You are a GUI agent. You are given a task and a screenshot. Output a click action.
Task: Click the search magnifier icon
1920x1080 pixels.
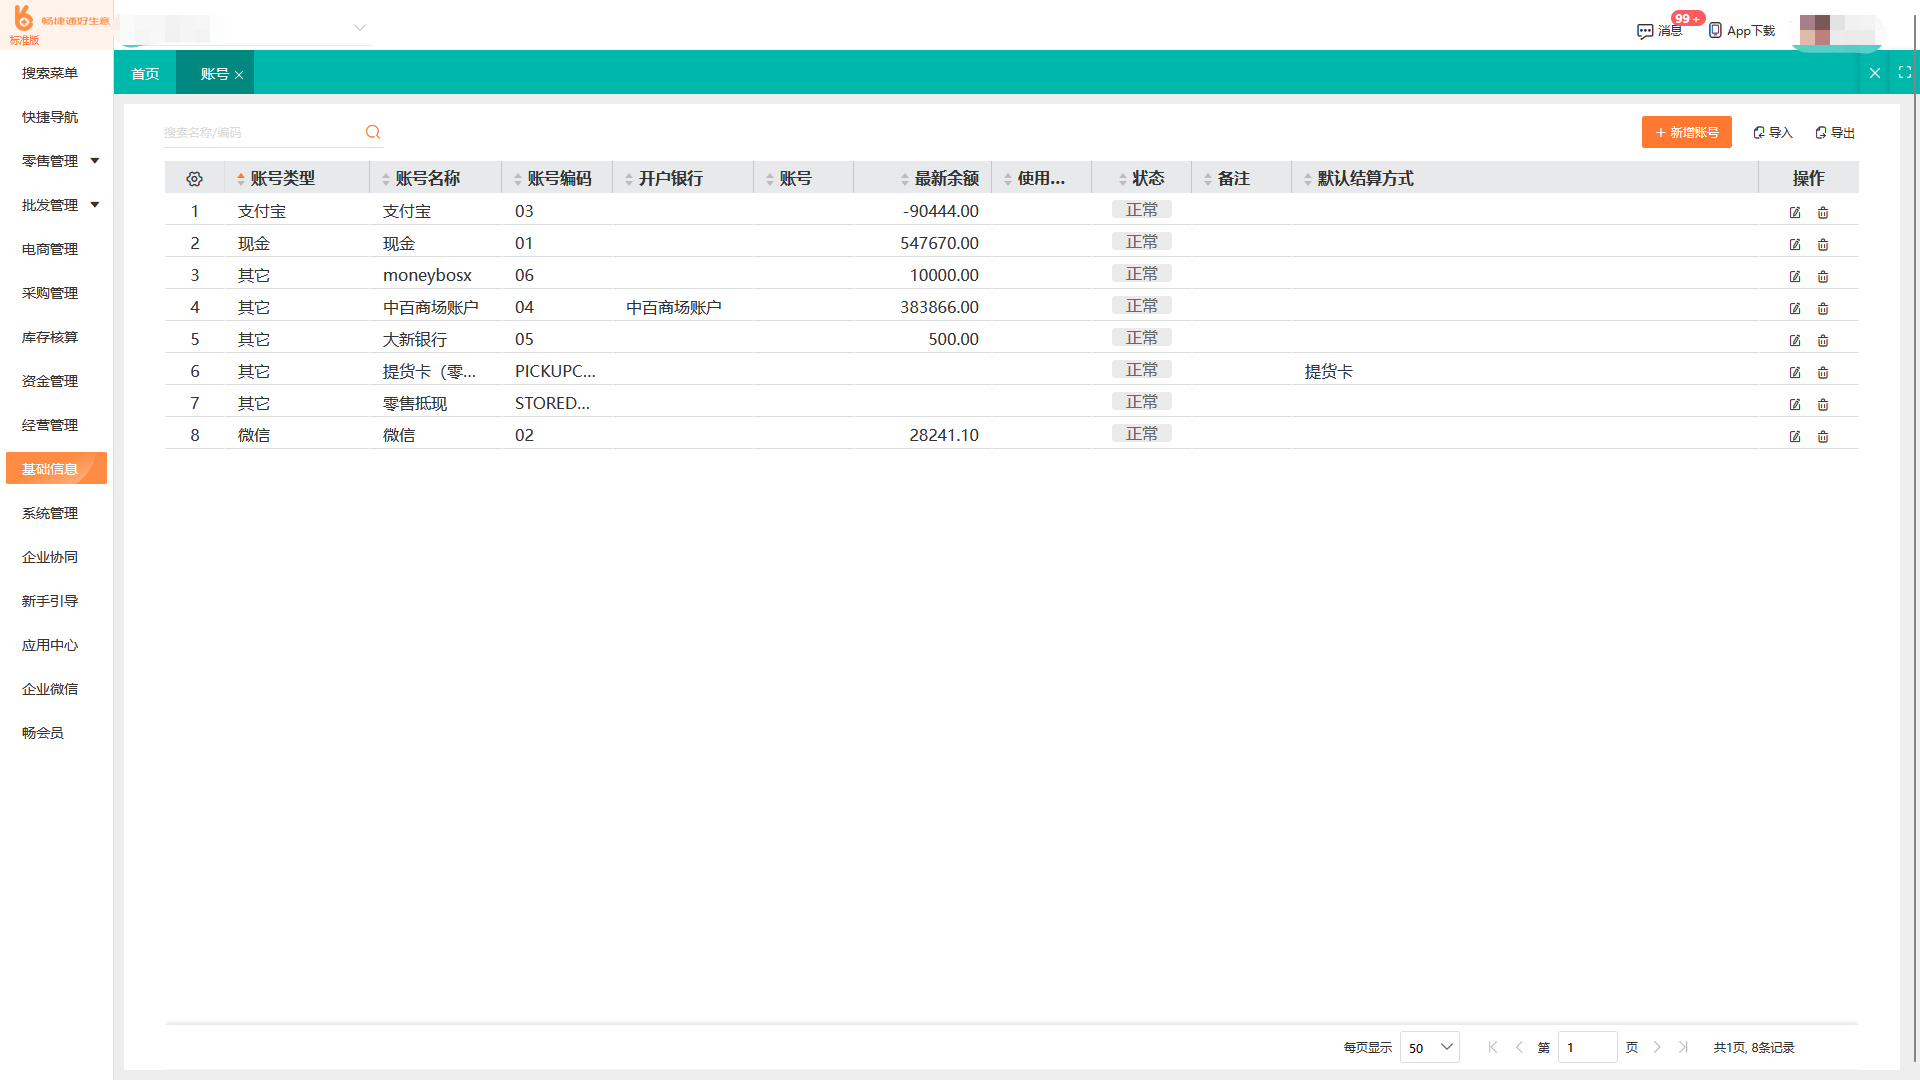click(x=373, y=132)
